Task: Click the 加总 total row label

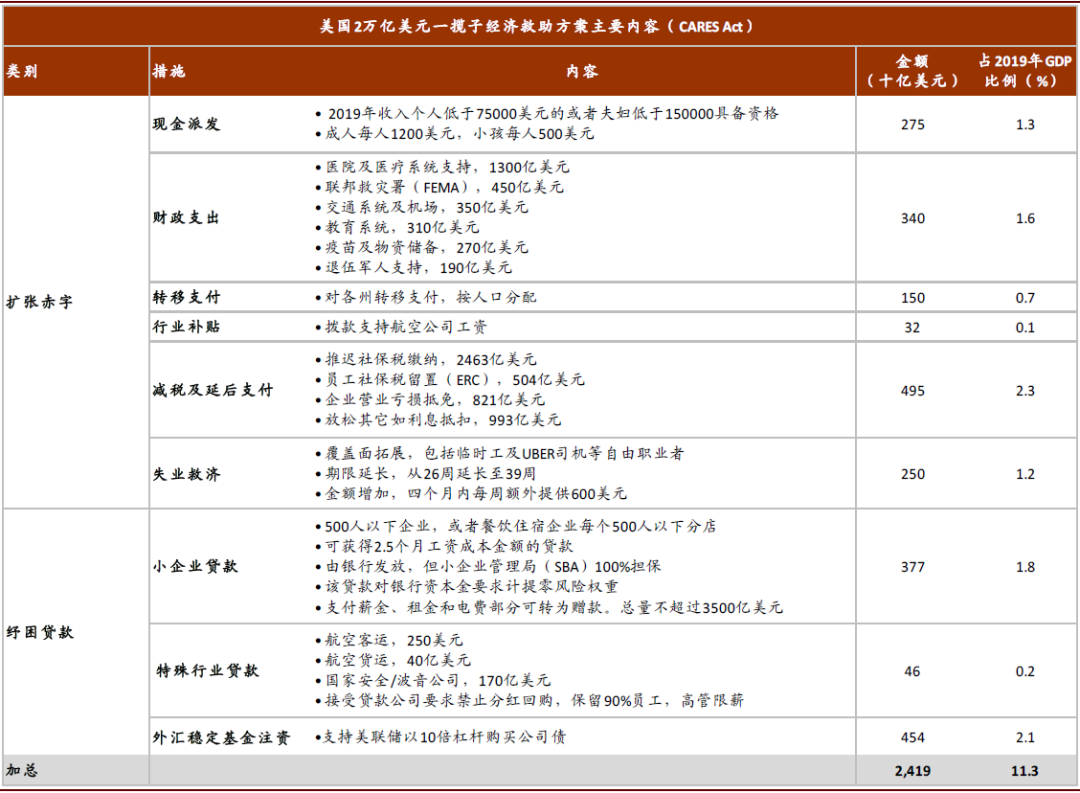Action: [x=22, y=770]
